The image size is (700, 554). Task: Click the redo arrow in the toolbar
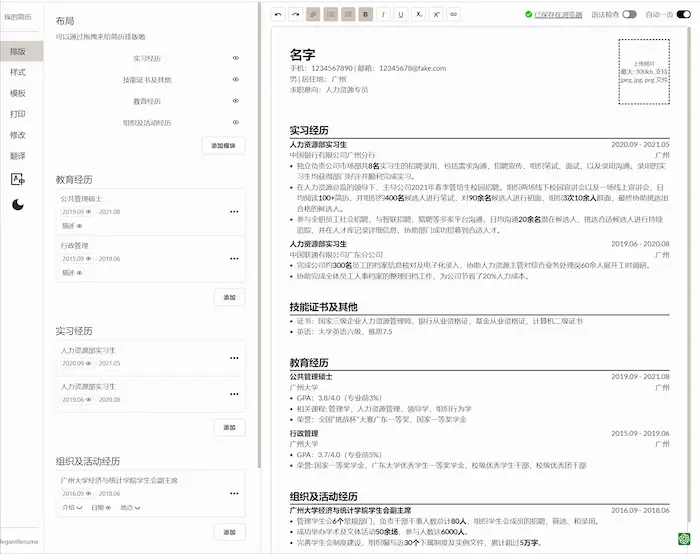[295, 15]
